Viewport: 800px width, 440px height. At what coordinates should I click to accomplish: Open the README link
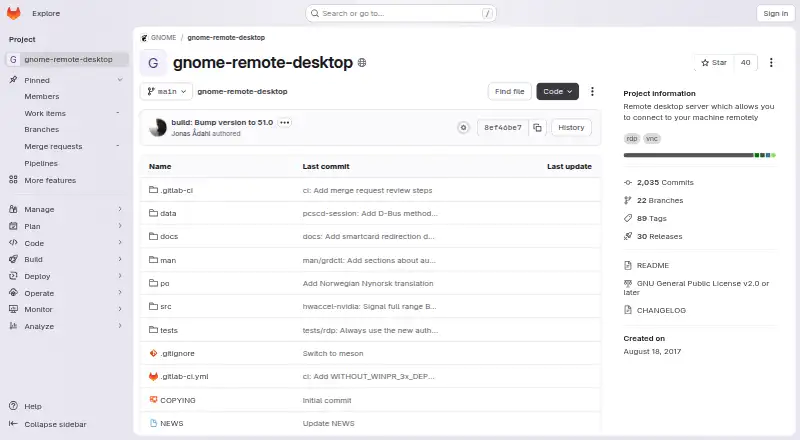click(x=653, y=265)
